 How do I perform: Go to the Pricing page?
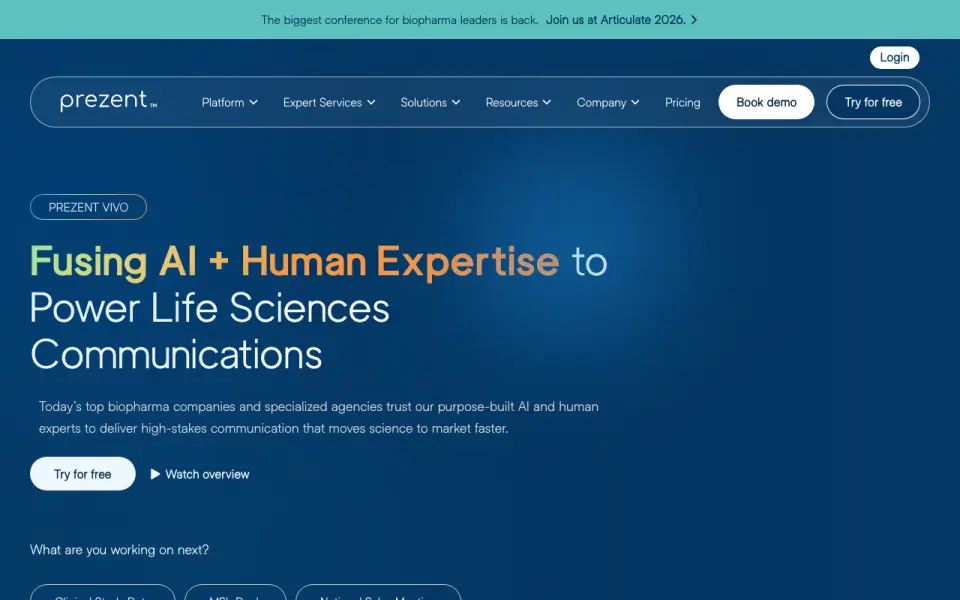tap(683, 102)
